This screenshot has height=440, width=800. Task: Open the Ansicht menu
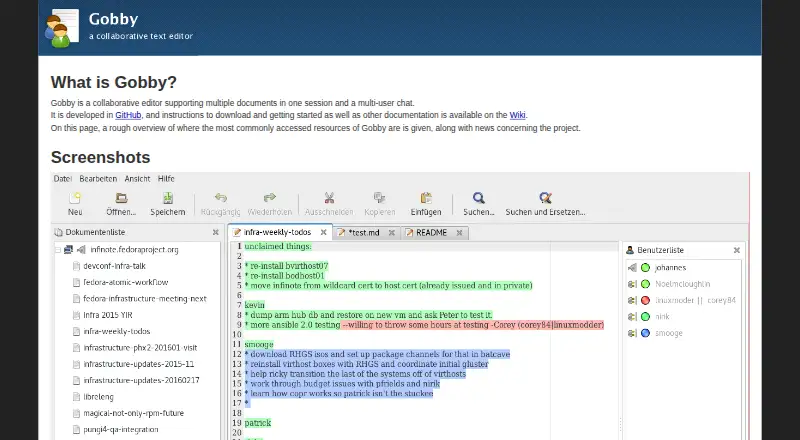[137, 179]
